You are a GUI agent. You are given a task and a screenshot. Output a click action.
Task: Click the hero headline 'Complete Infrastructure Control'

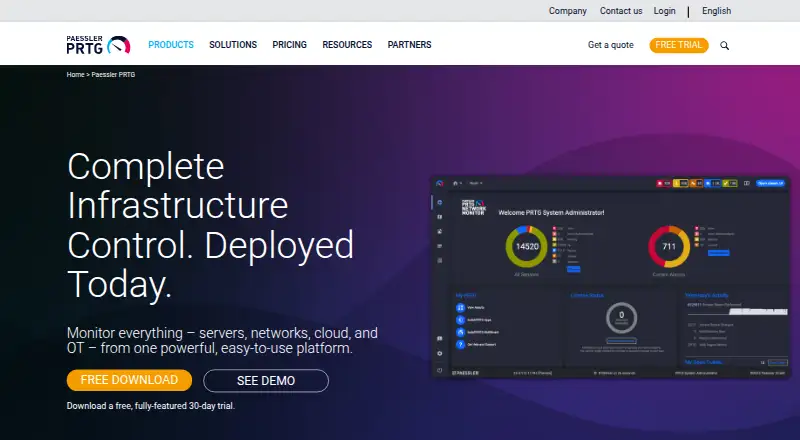210,225
